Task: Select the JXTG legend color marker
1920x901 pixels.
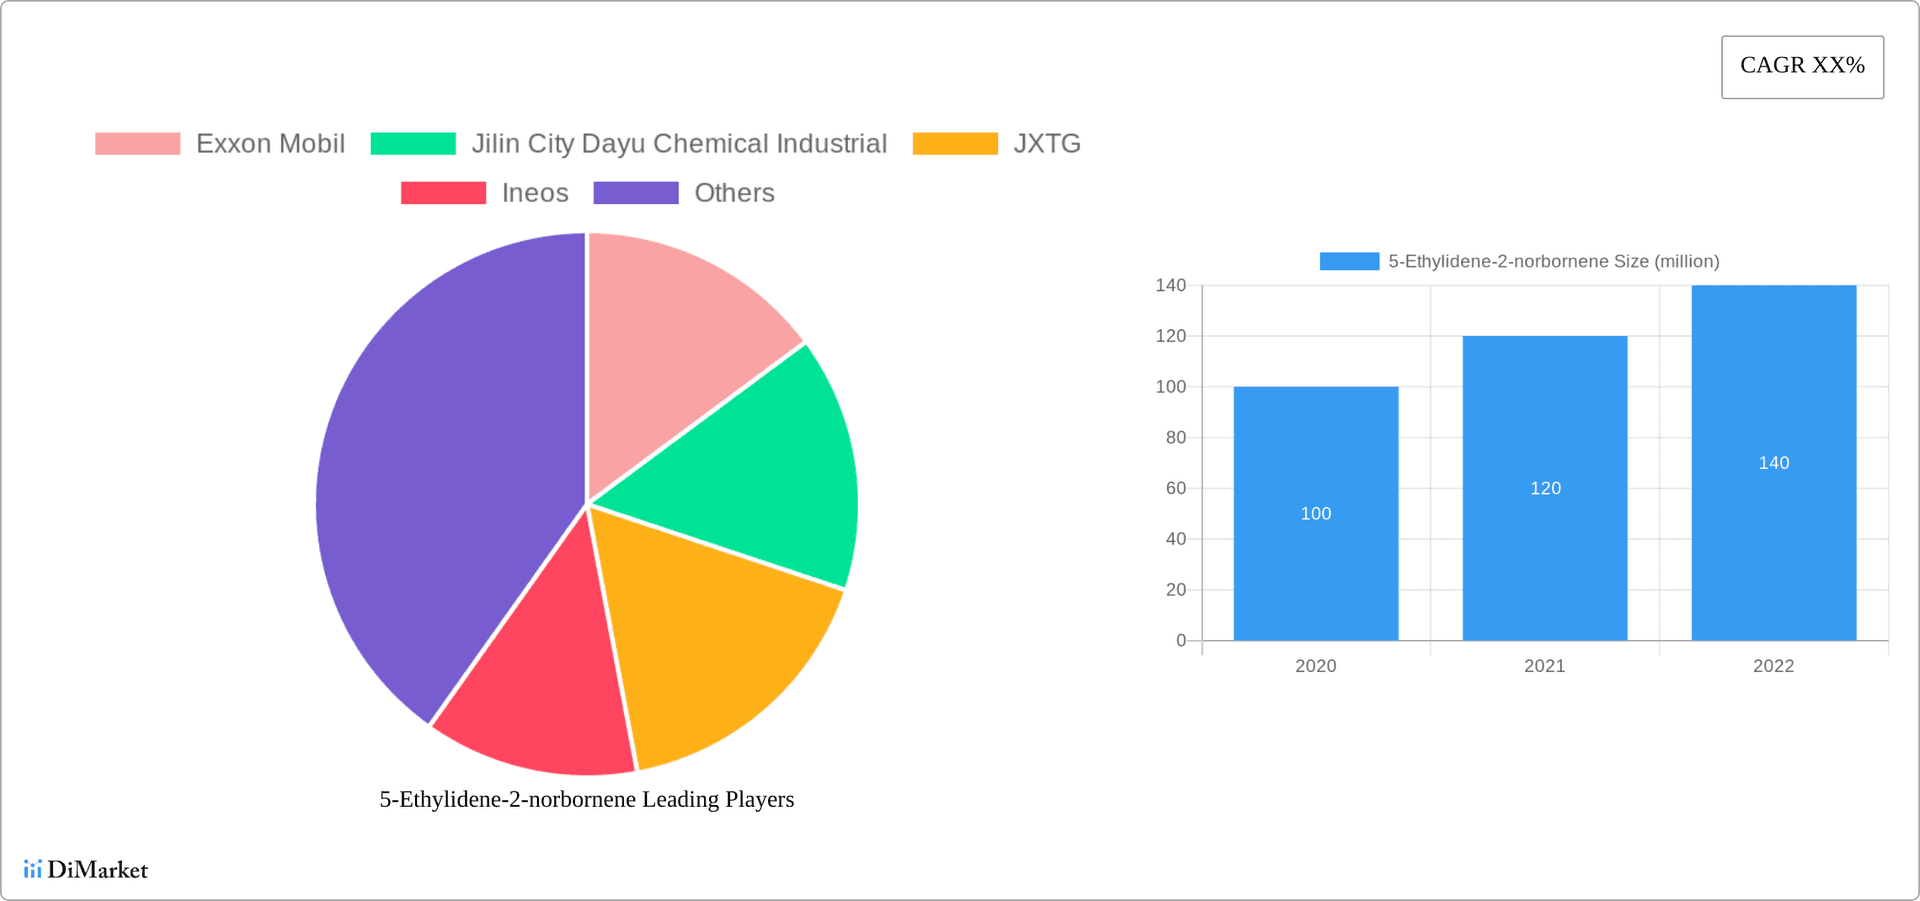Action: point(954,143)
